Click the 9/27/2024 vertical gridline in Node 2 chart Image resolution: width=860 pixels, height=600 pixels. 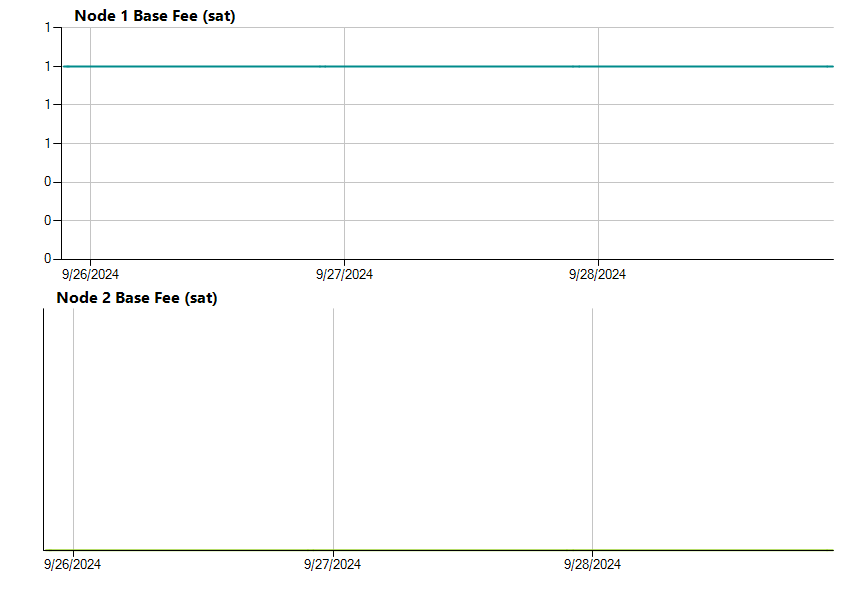tap(333, 430)
